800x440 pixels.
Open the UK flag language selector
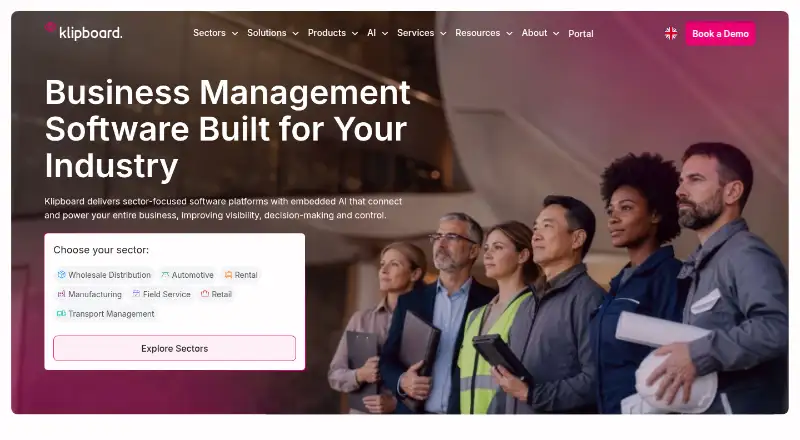click(671, 34)
